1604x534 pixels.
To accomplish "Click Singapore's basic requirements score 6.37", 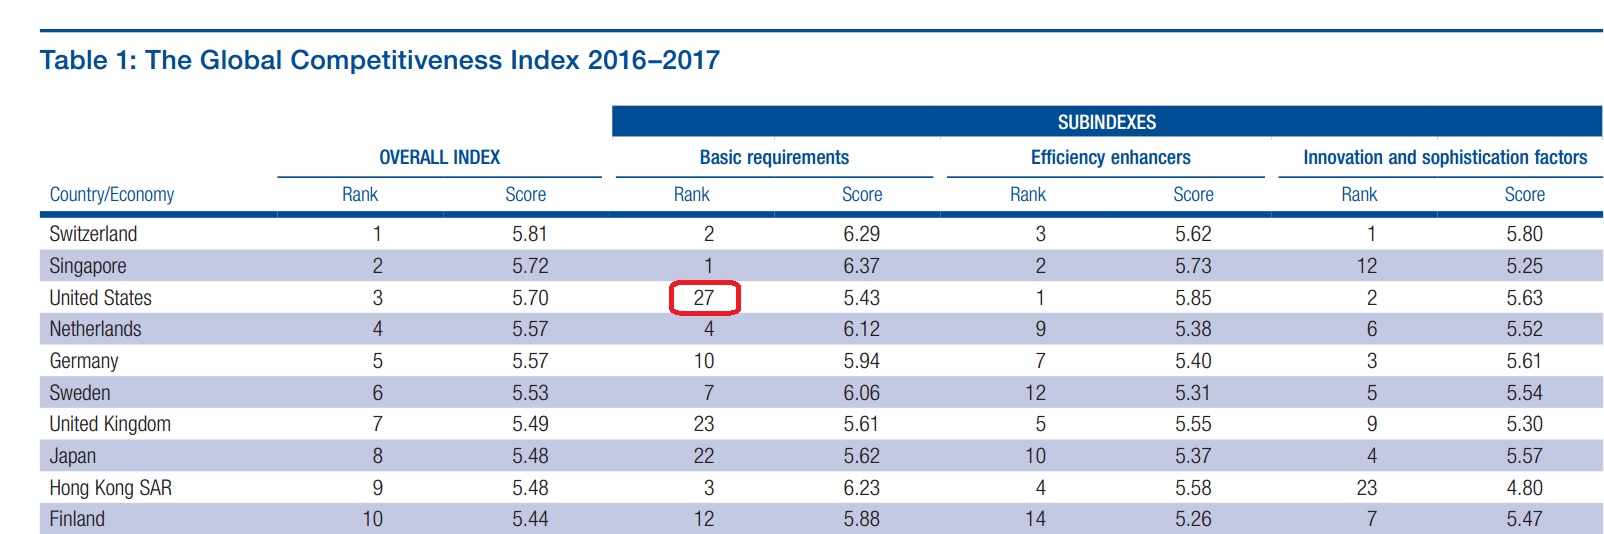I will 861,266.
